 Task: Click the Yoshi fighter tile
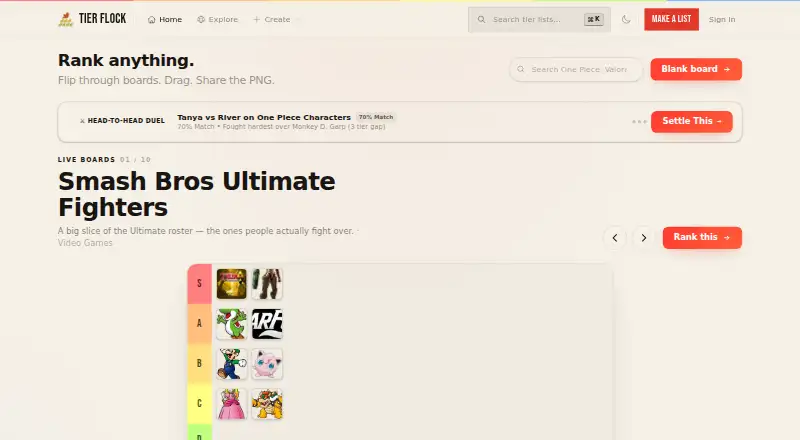pos(232,324)
